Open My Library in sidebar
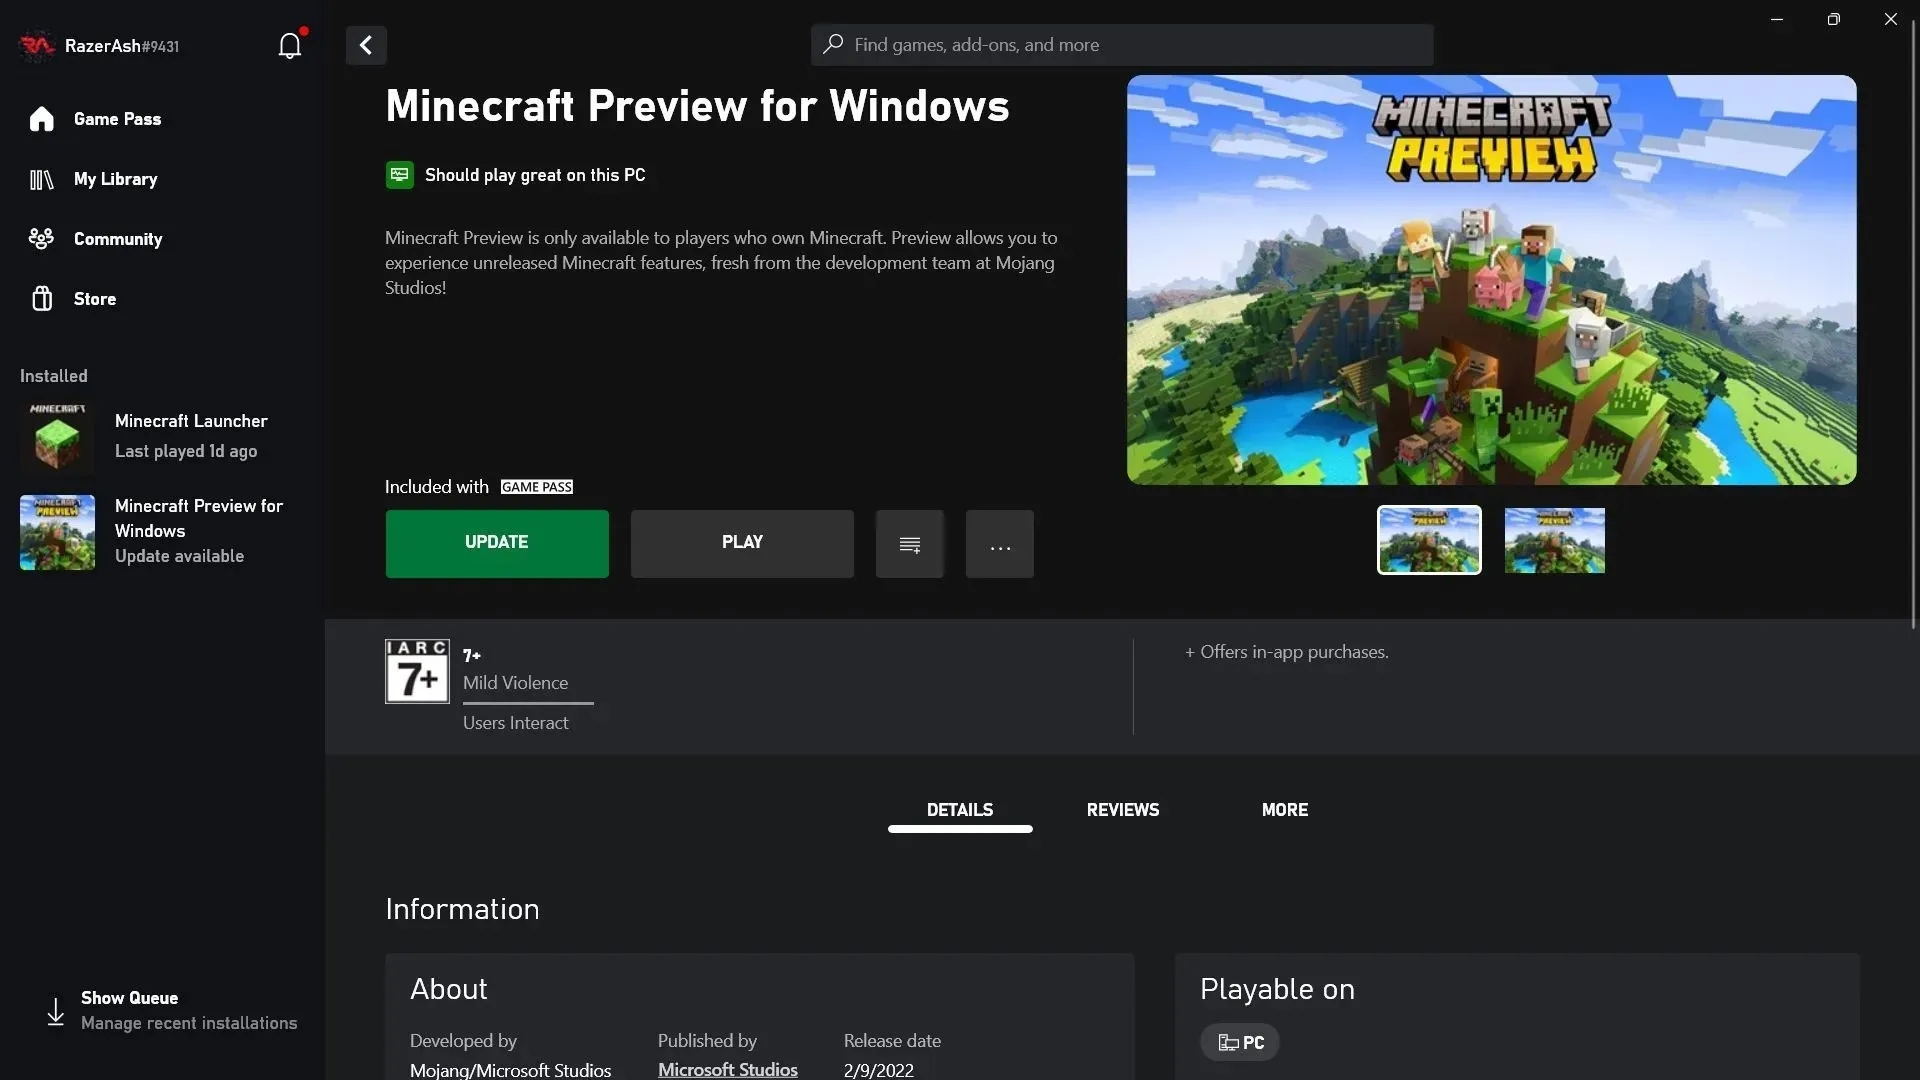This screenshot has height=1080, width=1920. click(x=115, y=179)
